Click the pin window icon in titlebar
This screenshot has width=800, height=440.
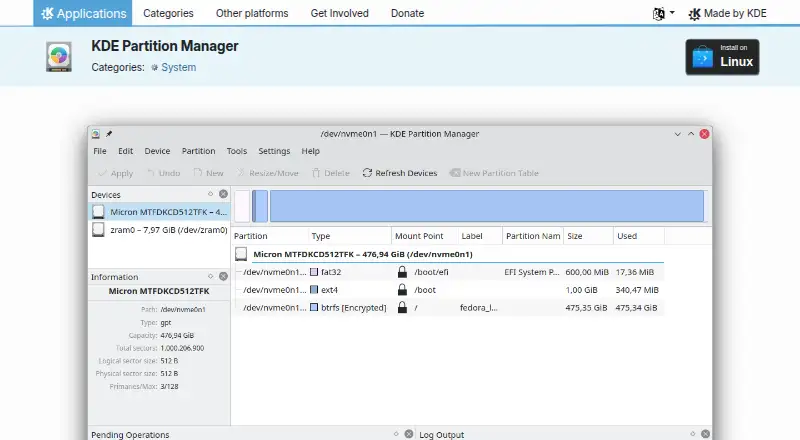click(x=109, y=134)
